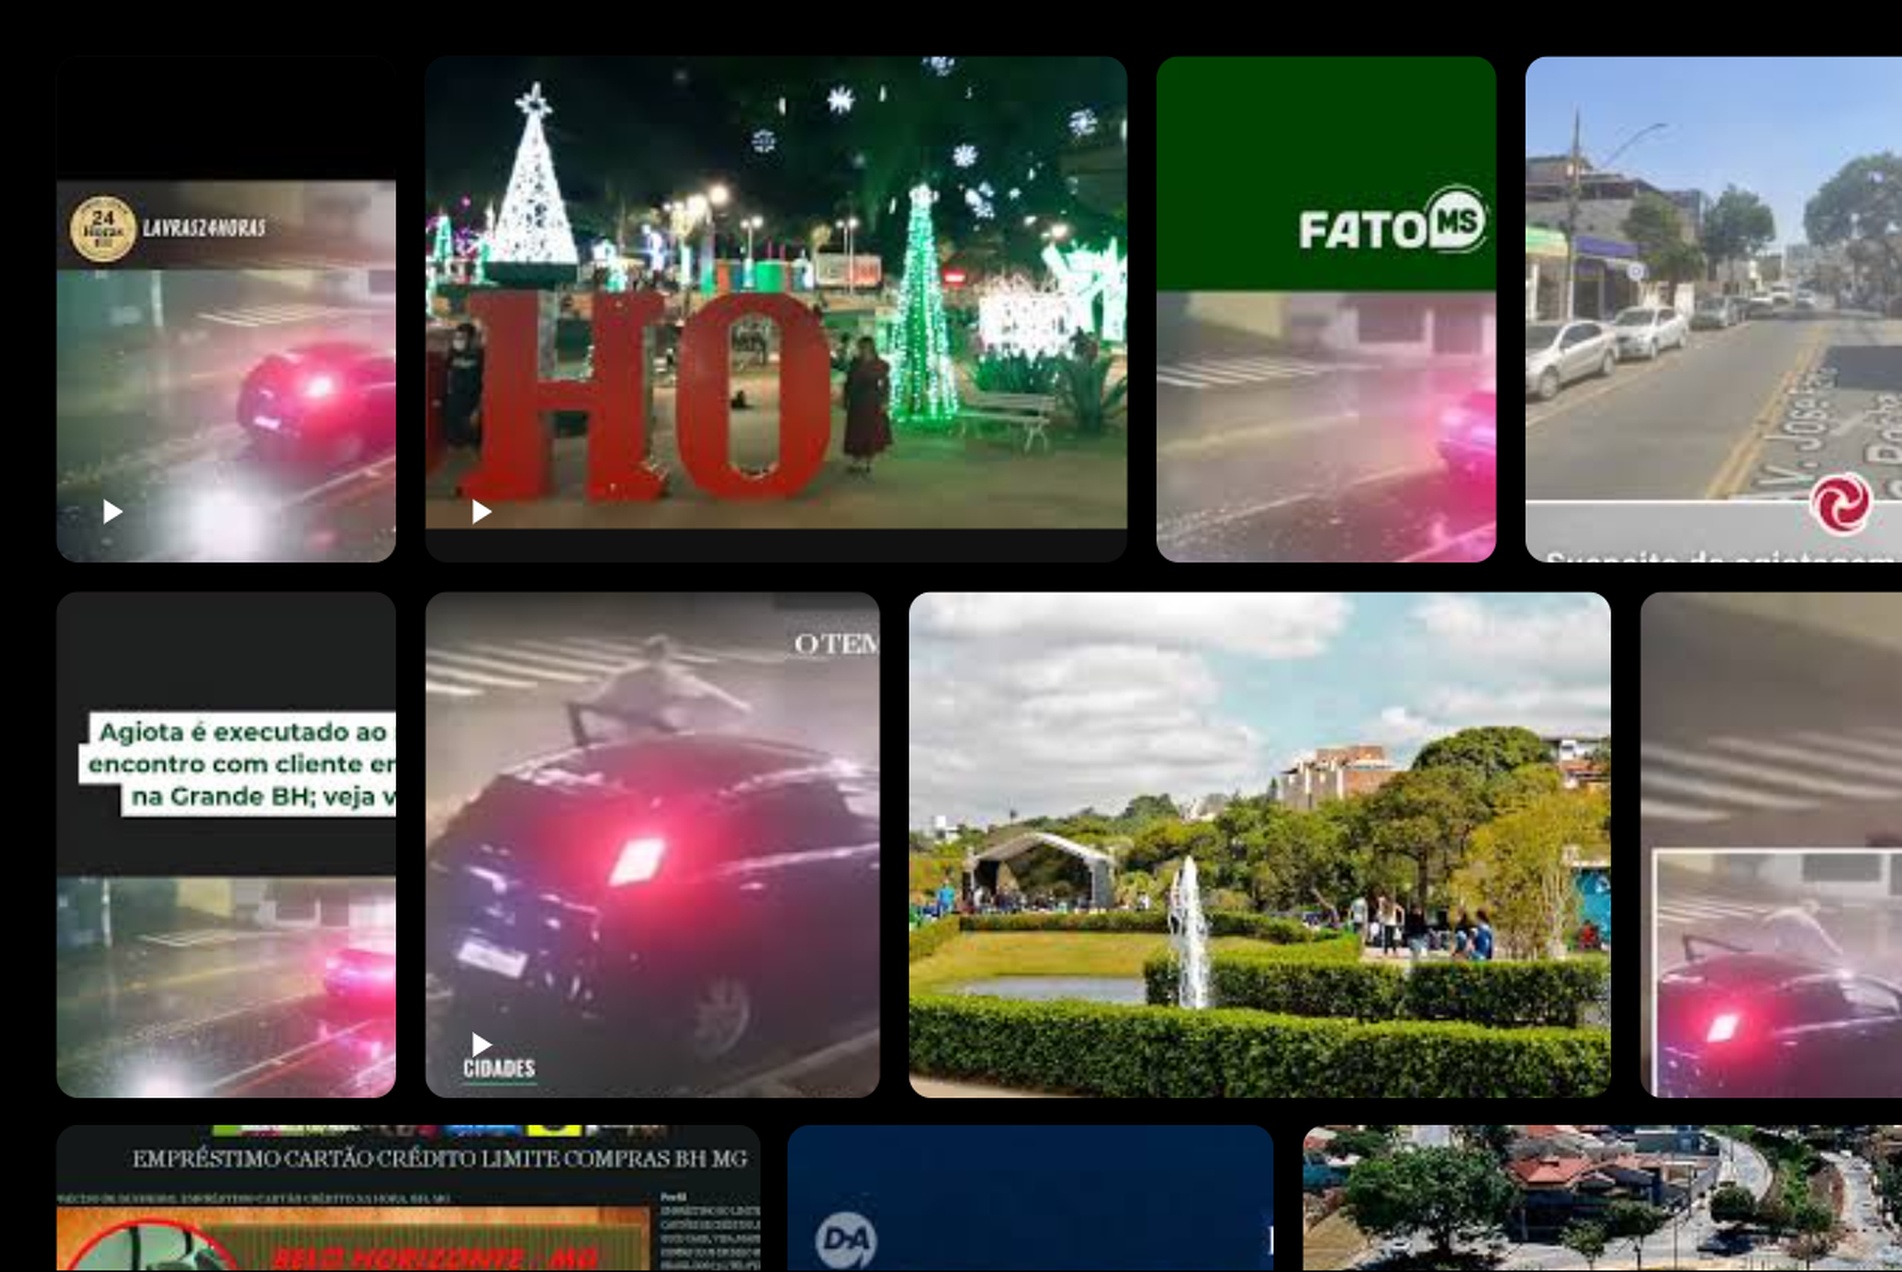
Task: Open the park fountain photo
Action: [x=1259, y=844]
